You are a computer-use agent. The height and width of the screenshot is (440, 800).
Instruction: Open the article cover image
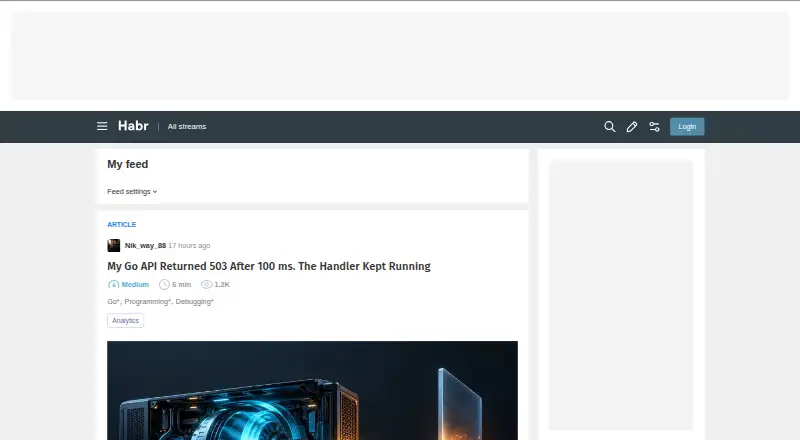coord(312,390)
